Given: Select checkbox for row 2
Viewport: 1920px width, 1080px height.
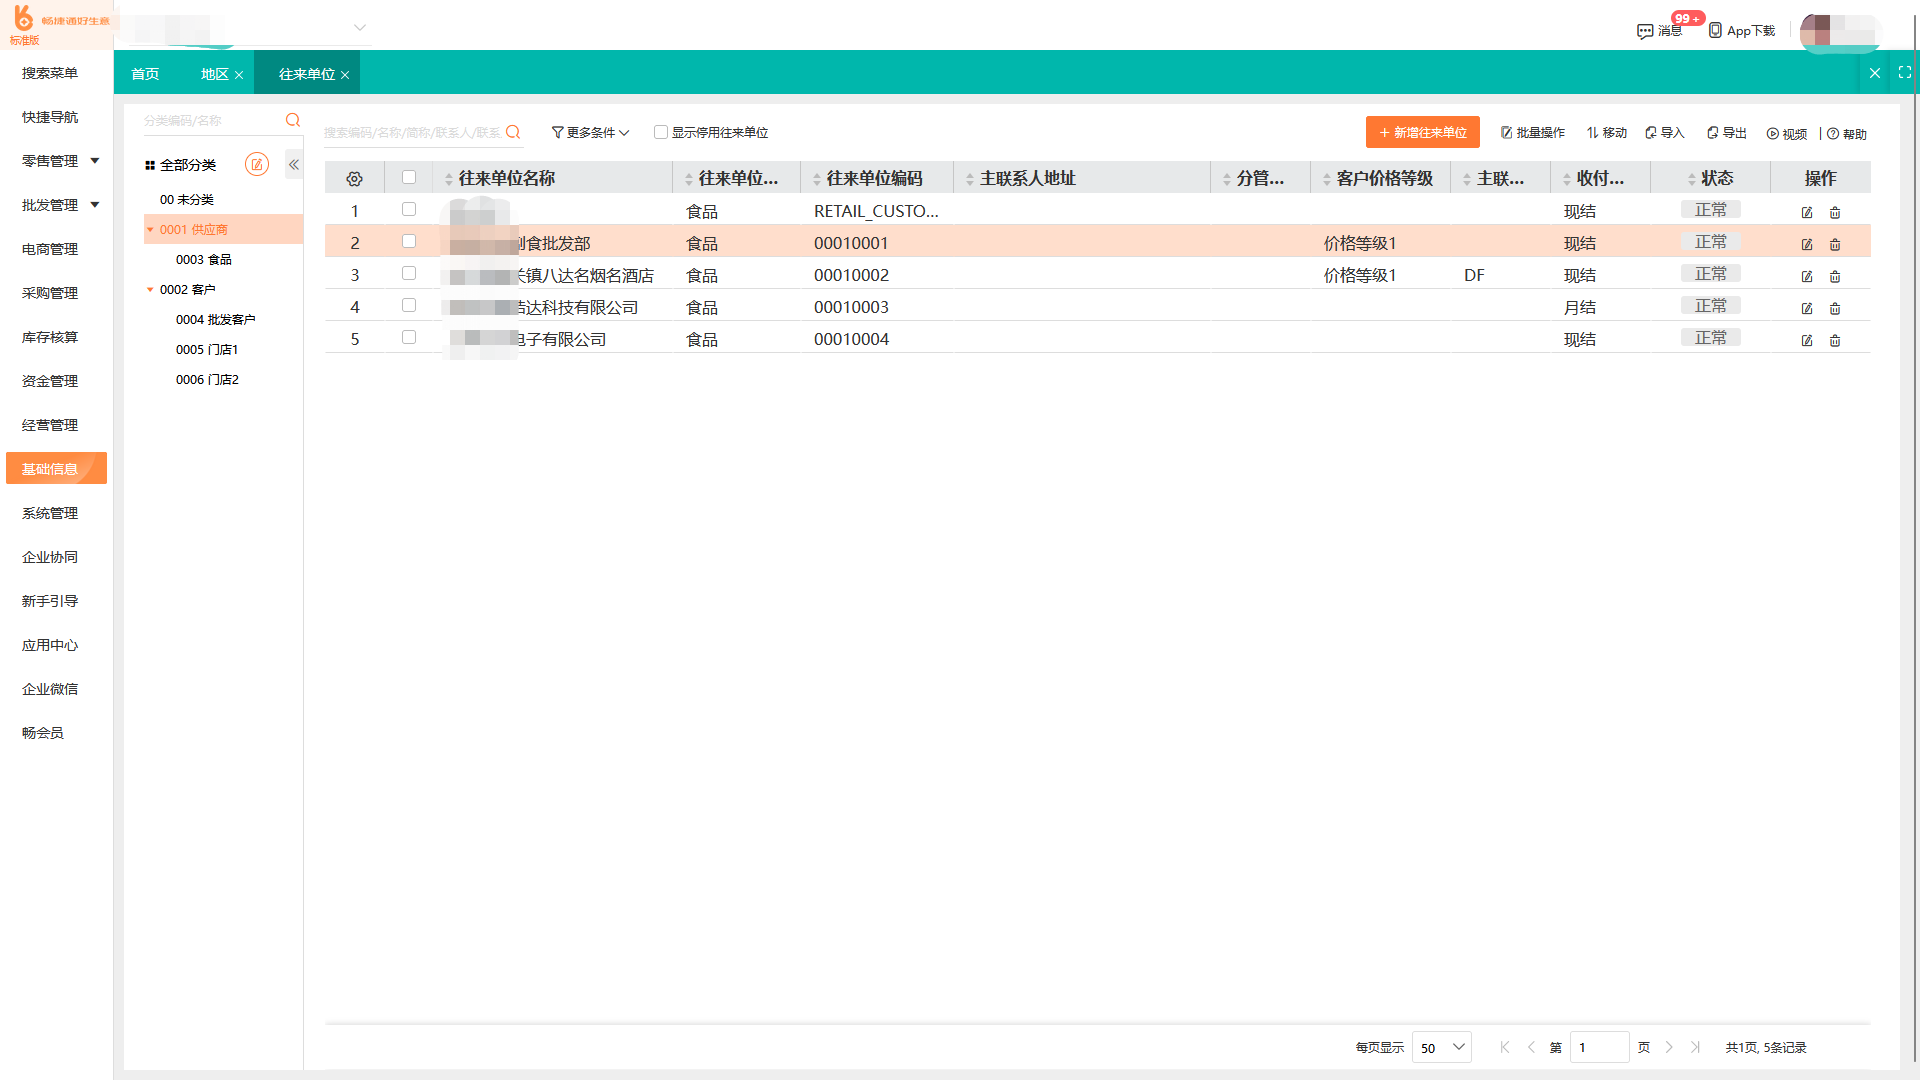Looking at the screenshot, I should pos(410,241).
